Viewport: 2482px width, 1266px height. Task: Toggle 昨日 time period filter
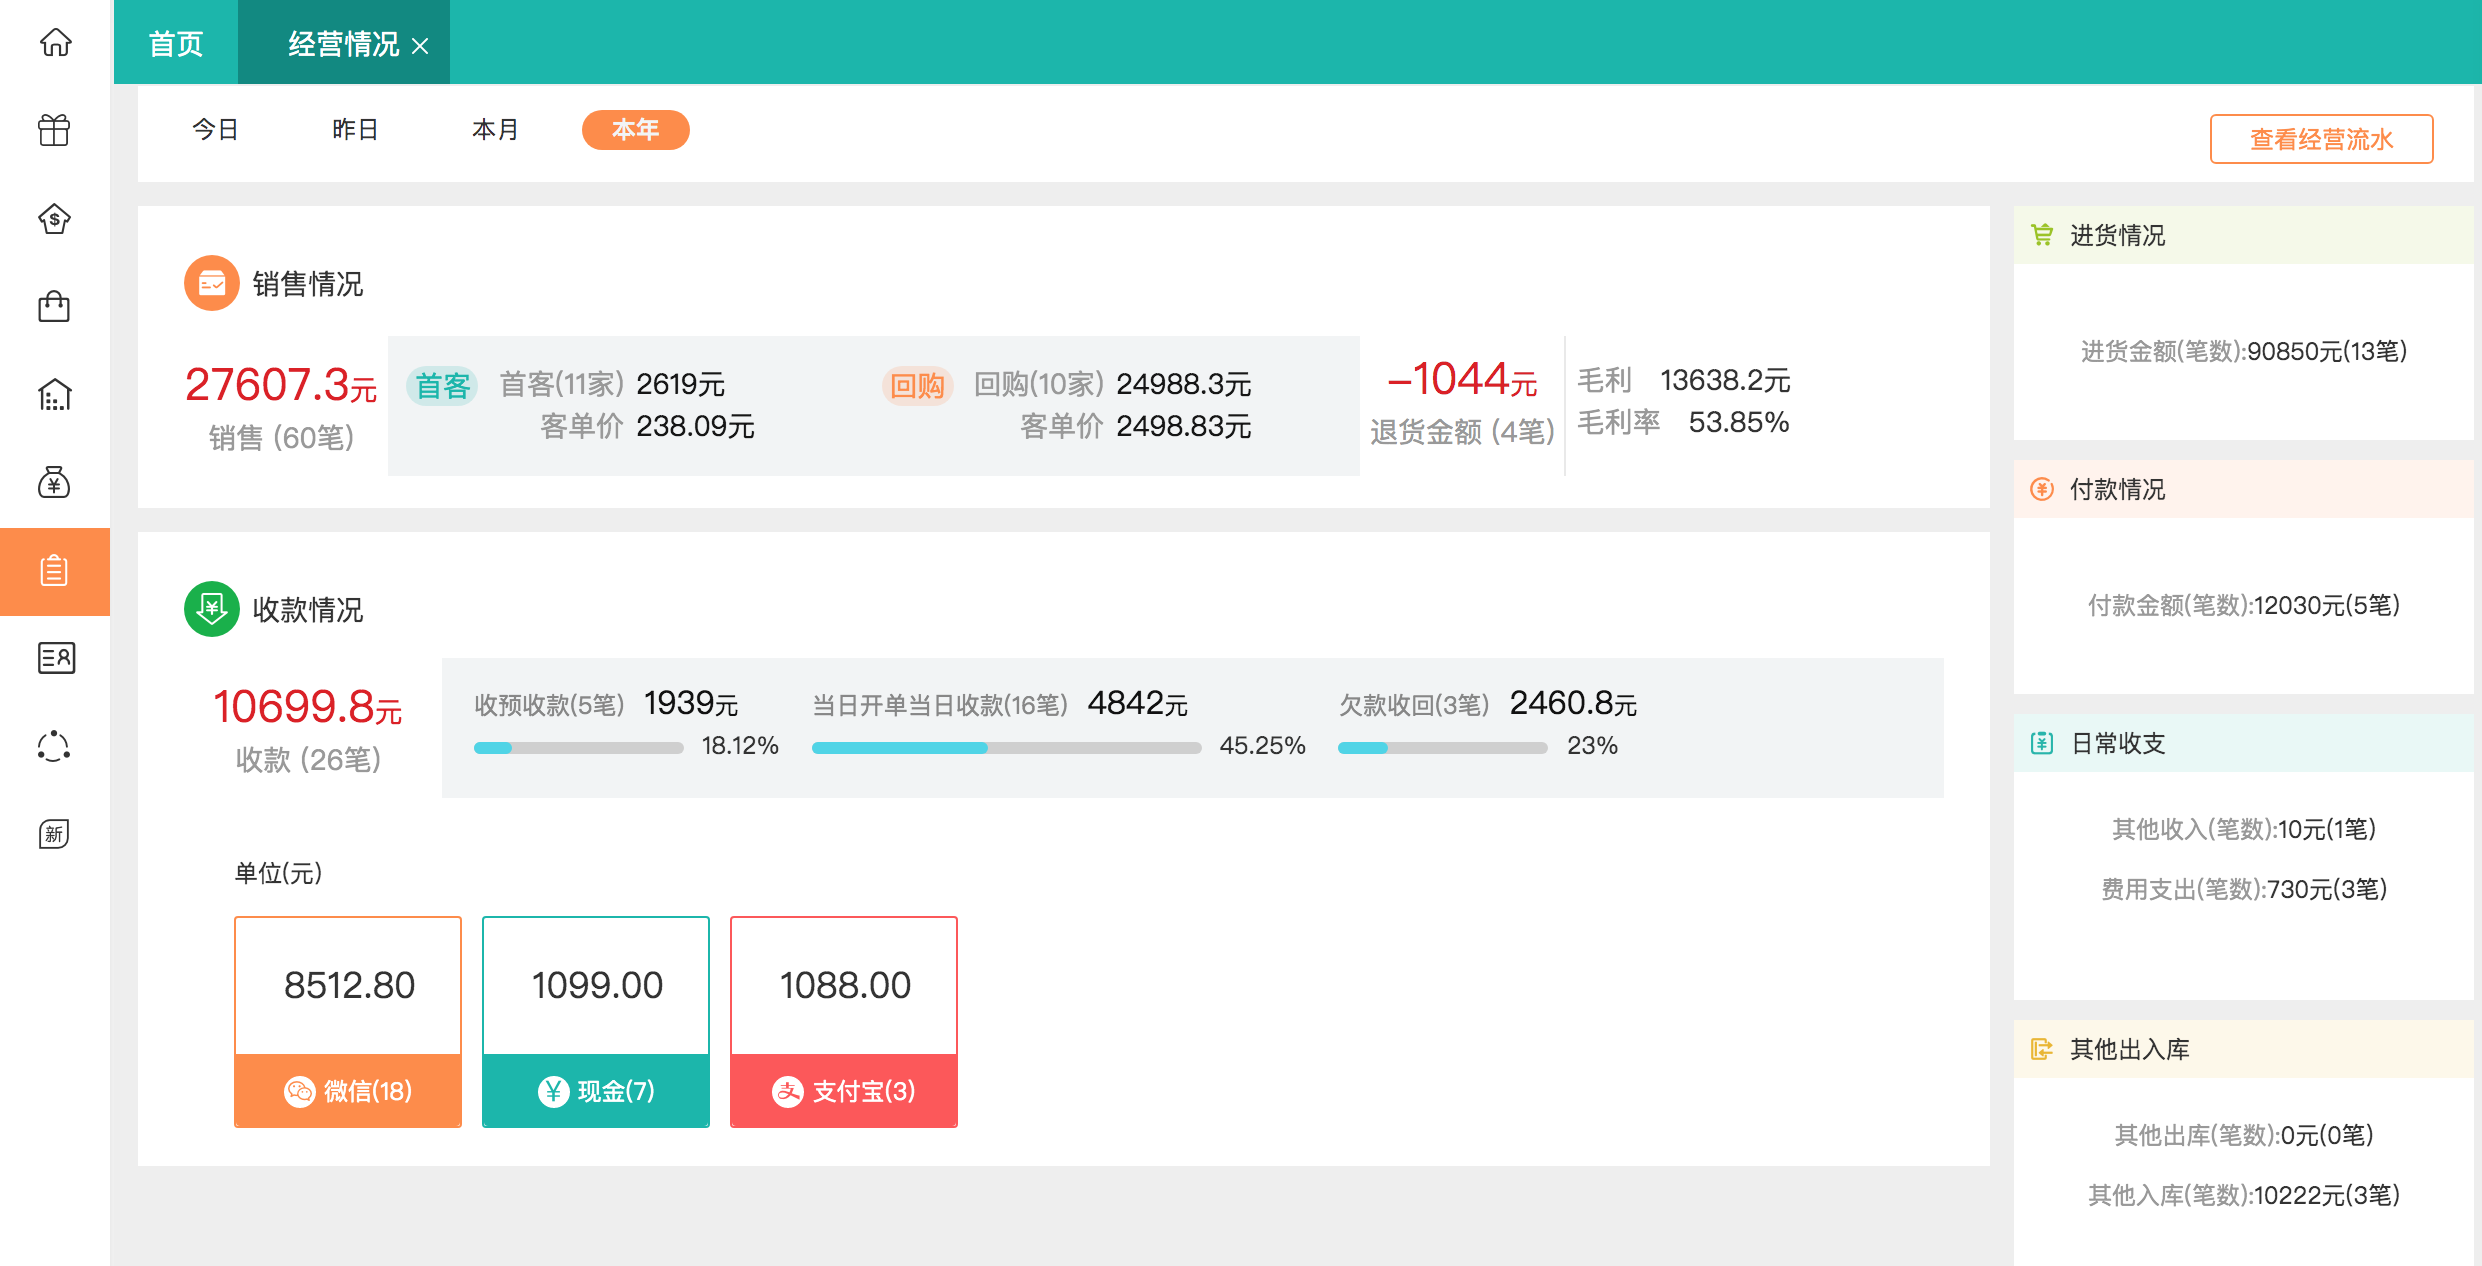click(x=357, y=132)
